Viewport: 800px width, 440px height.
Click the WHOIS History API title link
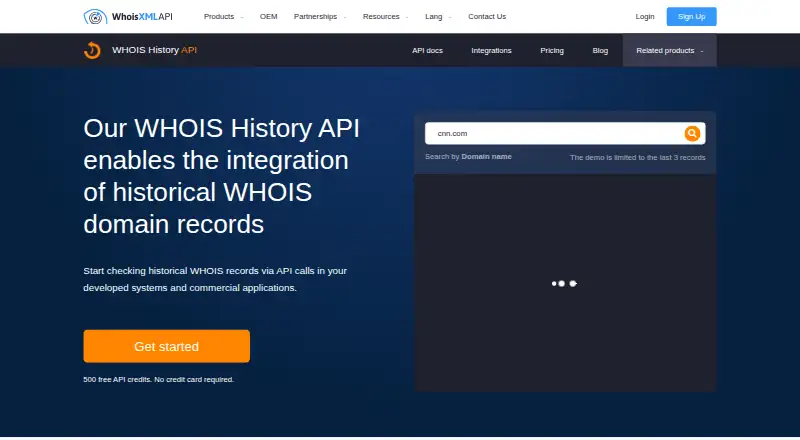[x=154, y=50]
